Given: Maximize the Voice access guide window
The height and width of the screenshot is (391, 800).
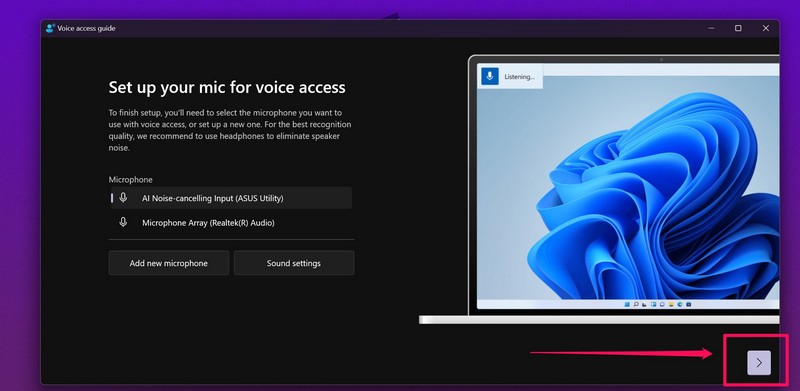Looking at the screenshot, I should [738, 28].
